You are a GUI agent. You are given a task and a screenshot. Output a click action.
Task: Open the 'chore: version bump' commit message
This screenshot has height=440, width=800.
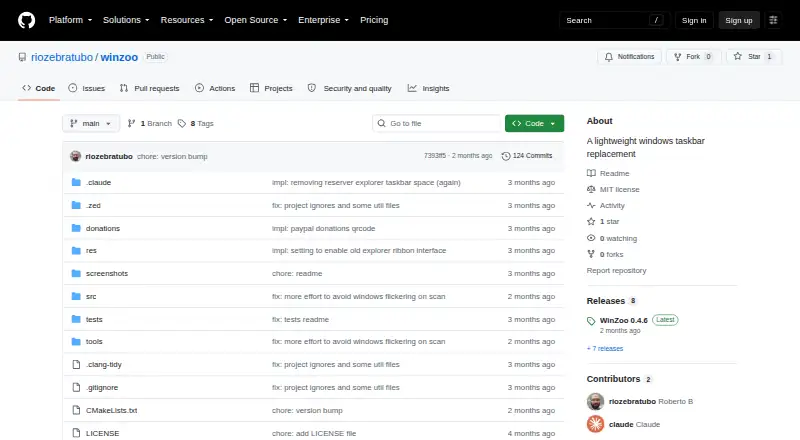point(172,156)
